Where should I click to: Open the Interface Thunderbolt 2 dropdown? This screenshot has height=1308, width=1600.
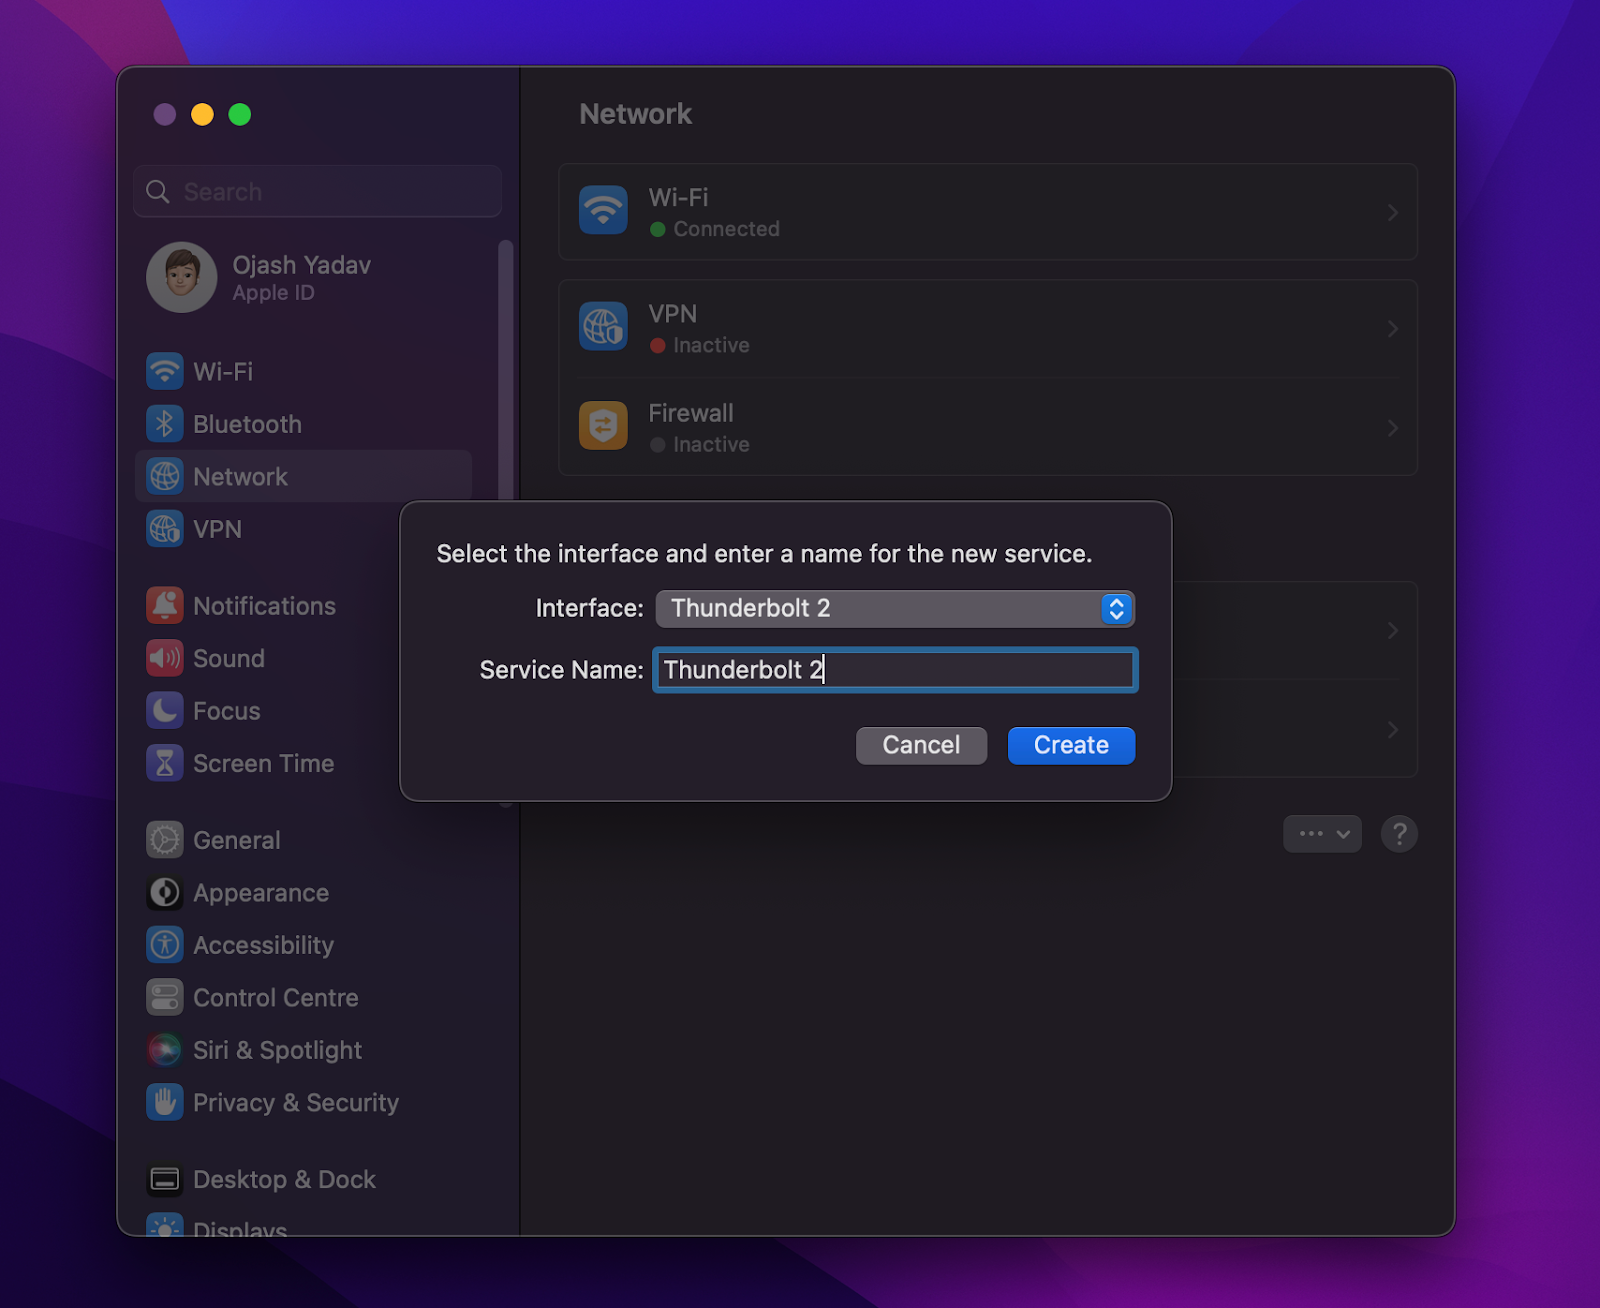click(x=894, y=608)
